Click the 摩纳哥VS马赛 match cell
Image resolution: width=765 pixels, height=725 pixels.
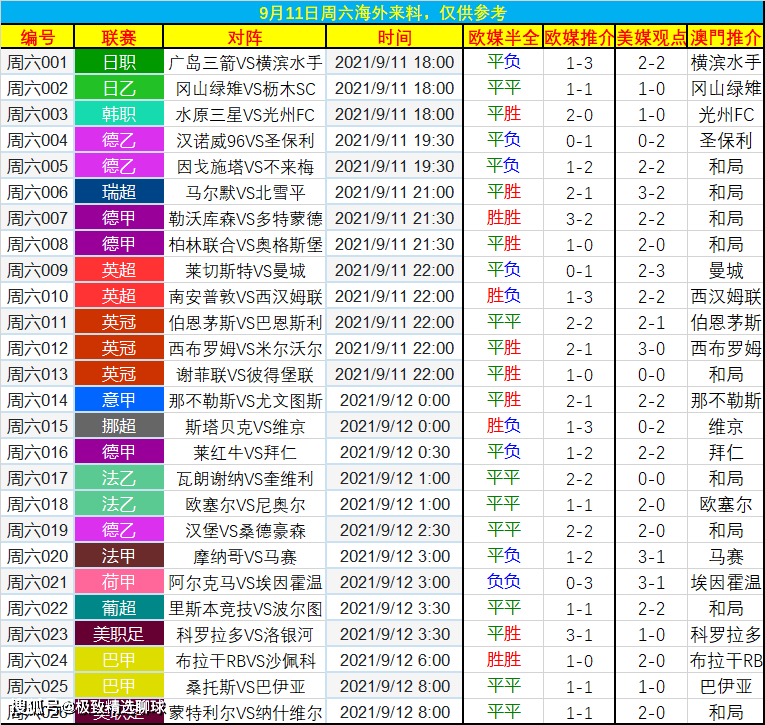(x=245, y=556)
